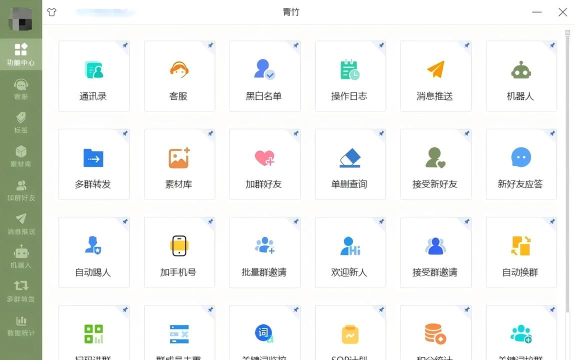
Task: Toggle the pin on 客服 card
Action: [x=210, y=45]
